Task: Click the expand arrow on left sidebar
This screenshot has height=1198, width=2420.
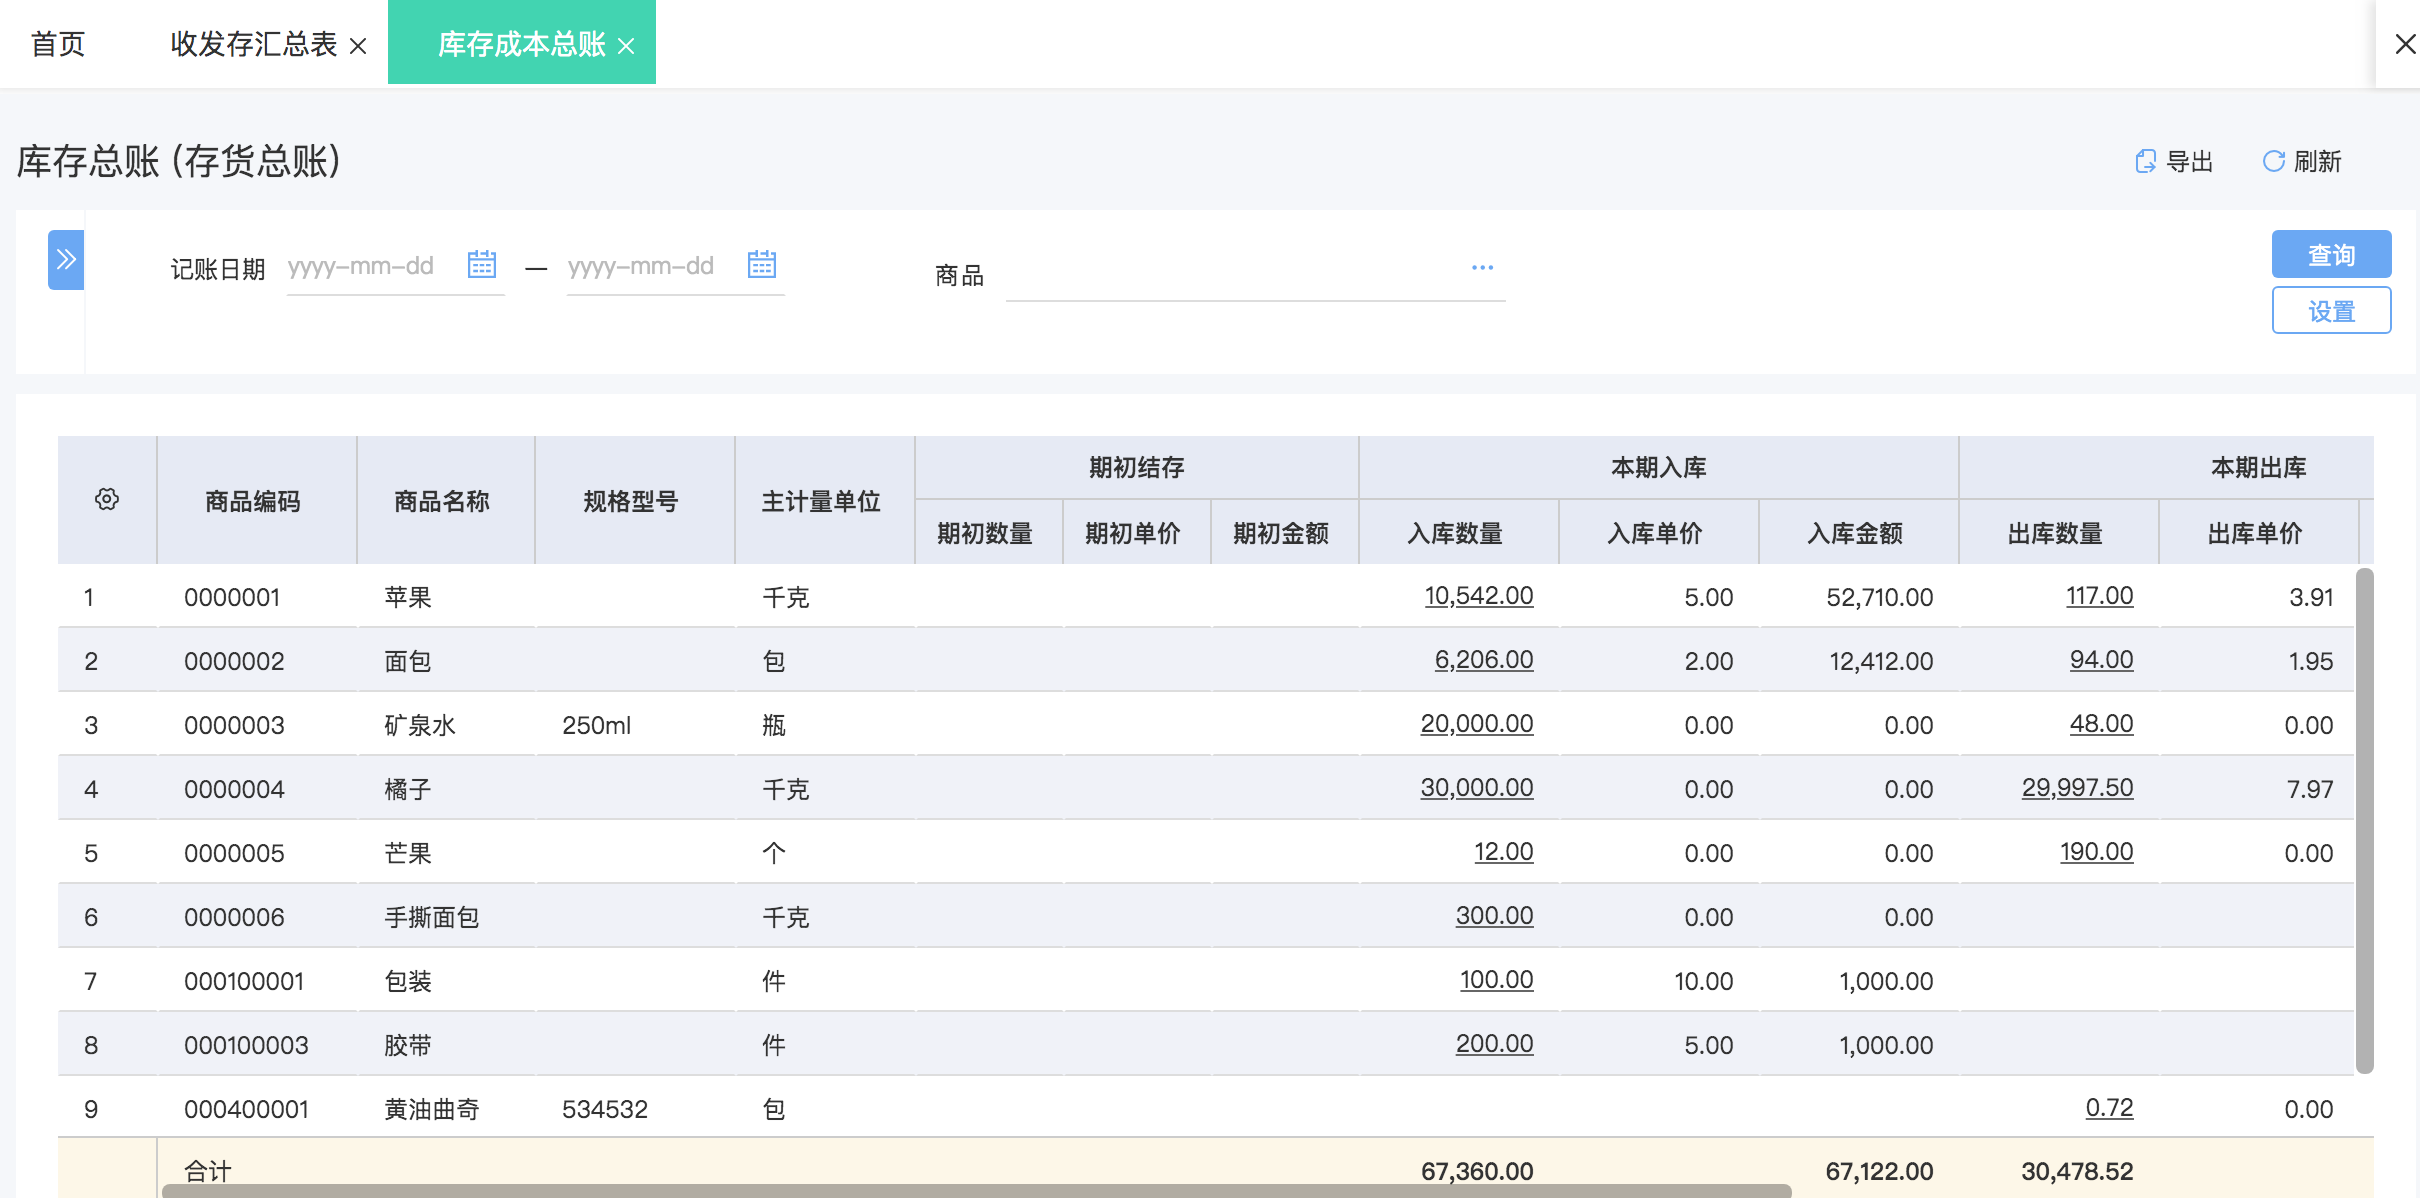Action: 65,258
